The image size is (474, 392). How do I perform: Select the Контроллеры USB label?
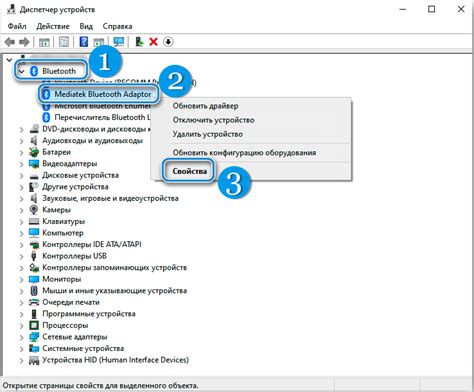point(74,256)
